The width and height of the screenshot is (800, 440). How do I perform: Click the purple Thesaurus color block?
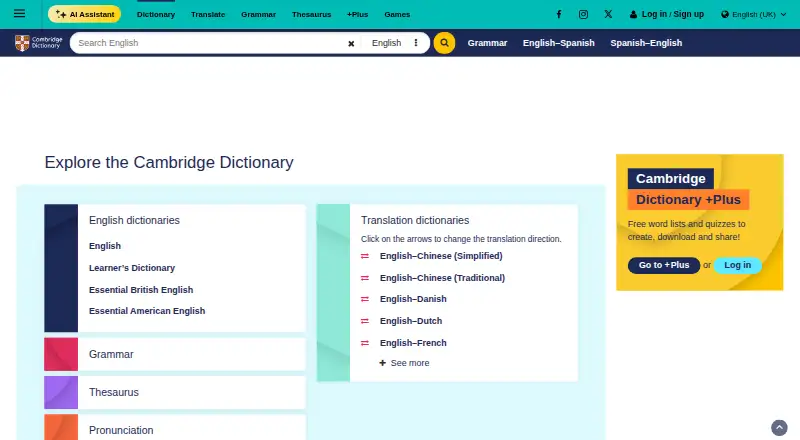[x=61, y=392]
